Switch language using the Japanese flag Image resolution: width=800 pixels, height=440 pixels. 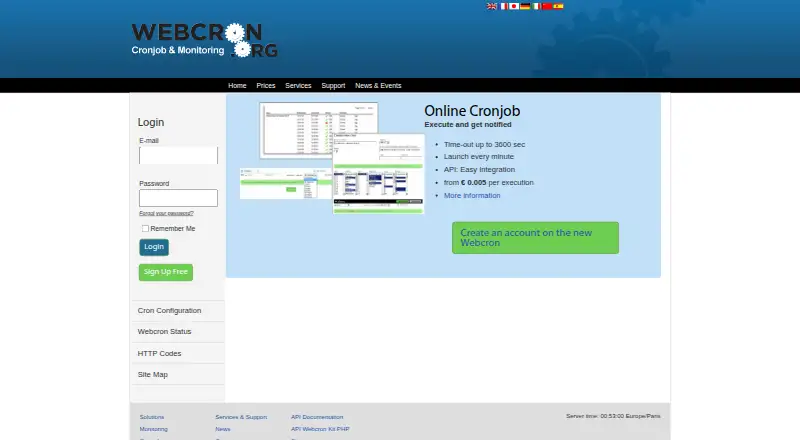click(514, 6)
